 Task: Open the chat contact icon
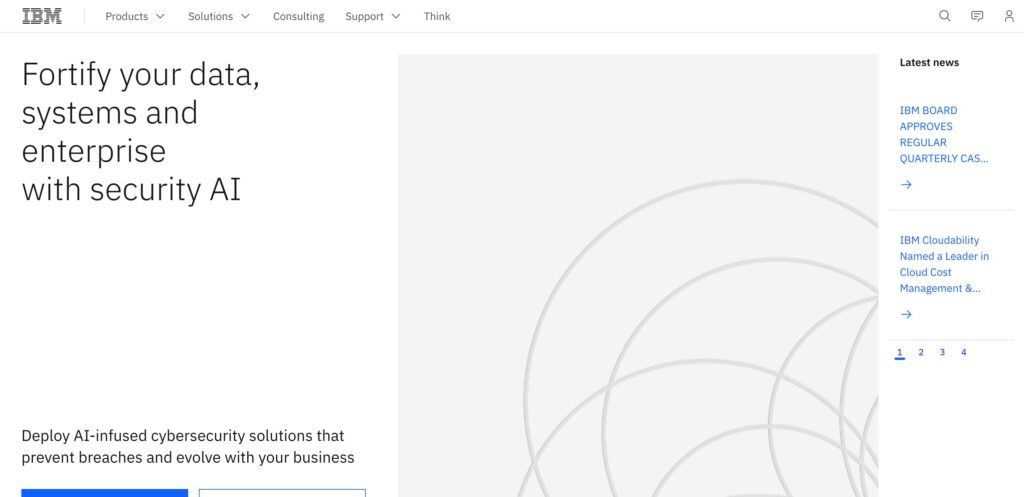(x=977, y=16)
